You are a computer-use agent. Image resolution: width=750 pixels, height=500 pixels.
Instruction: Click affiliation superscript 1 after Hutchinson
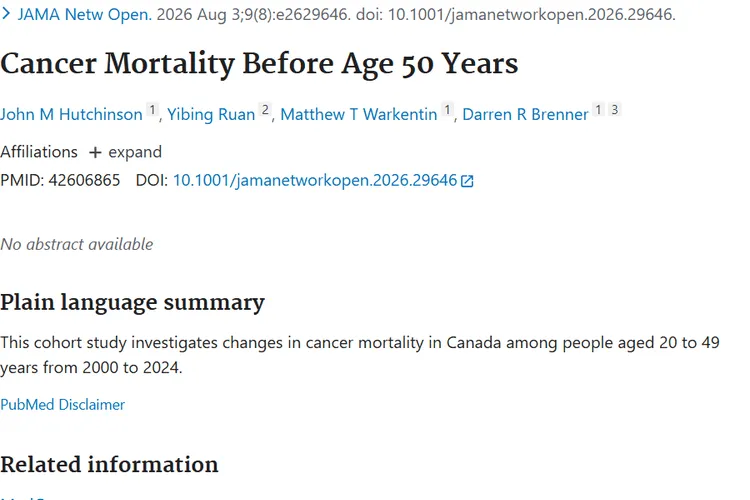point(152,110)
